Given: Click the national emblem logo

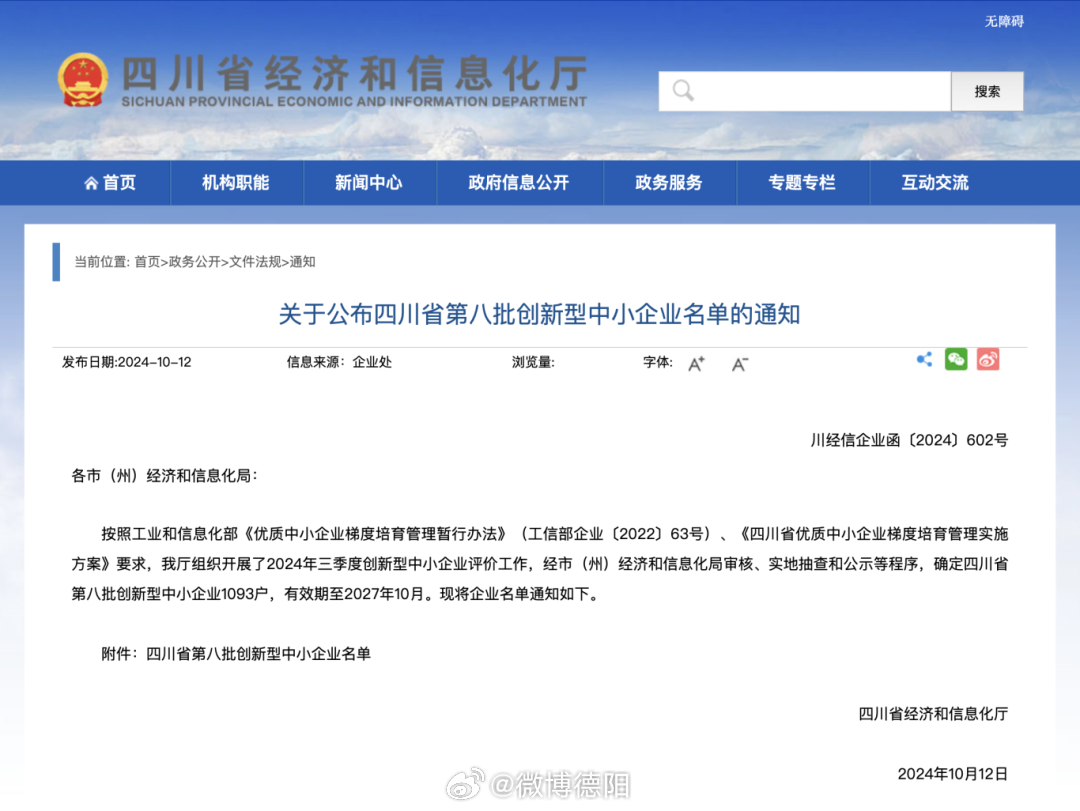Looking at the screenshot, I should [83, 81].
